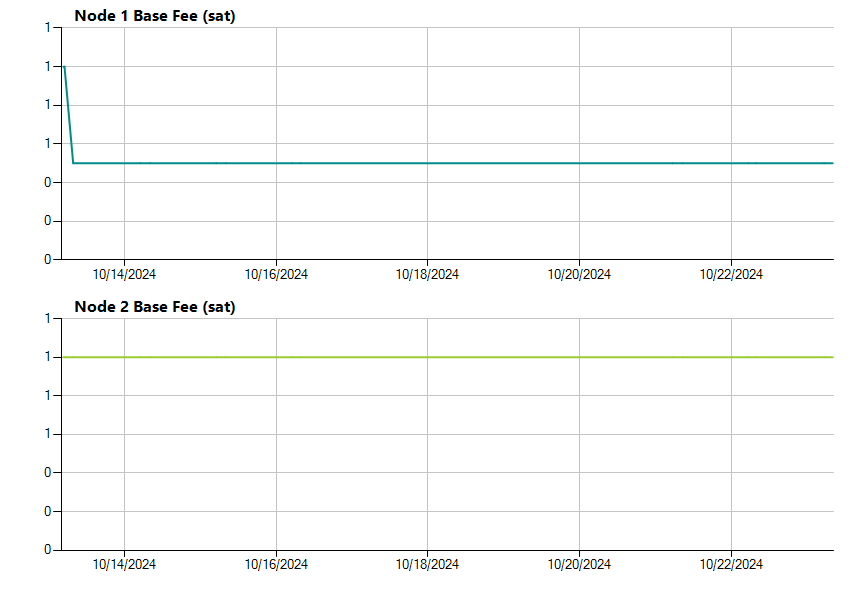This screenshot has width=860, height=600.
Task: Click the green Node 2 line at the 10/14/2024 gridline
Action: tap(124, 357)
